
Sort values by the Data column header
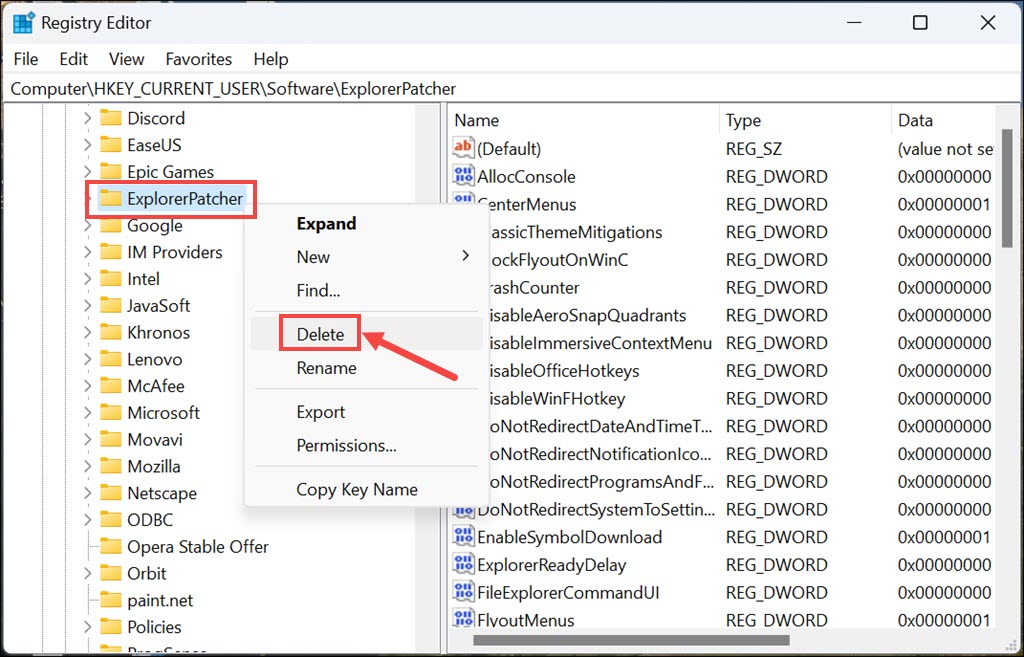tap(943, 120)
